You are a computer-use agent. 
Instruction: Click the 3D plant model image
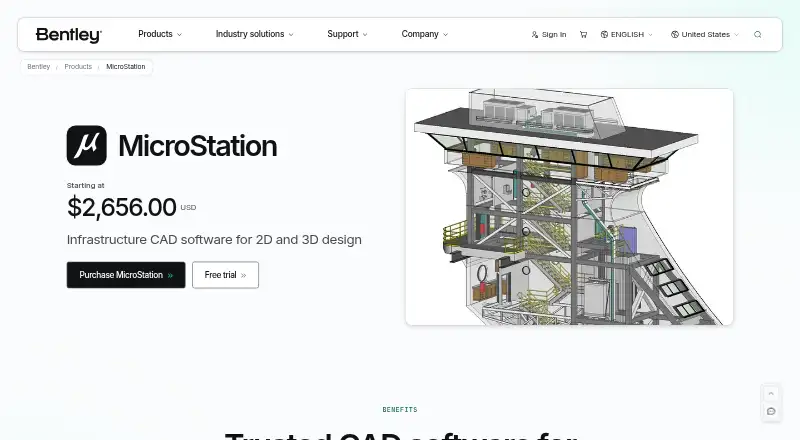coord(569,207)
